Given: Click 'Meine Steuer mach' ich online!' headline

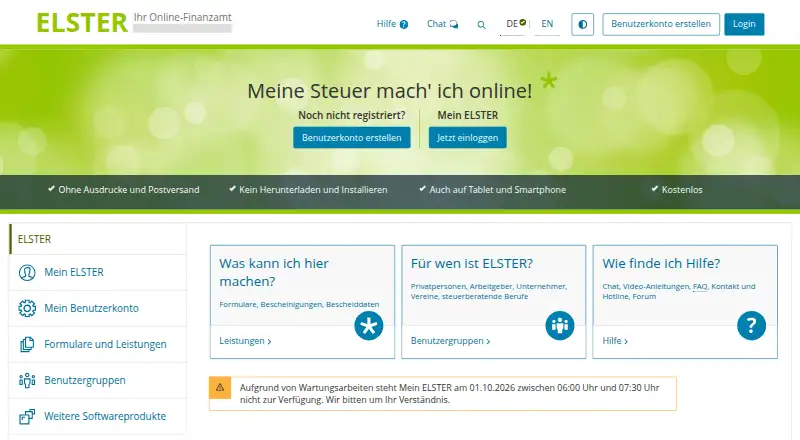Looking at the screenshot, I should 390,91.
